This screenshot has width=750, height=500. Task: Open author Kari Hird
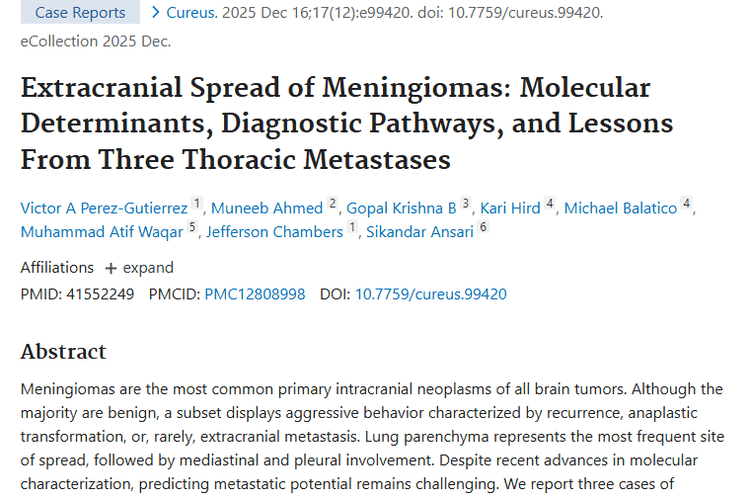(510, 208)
